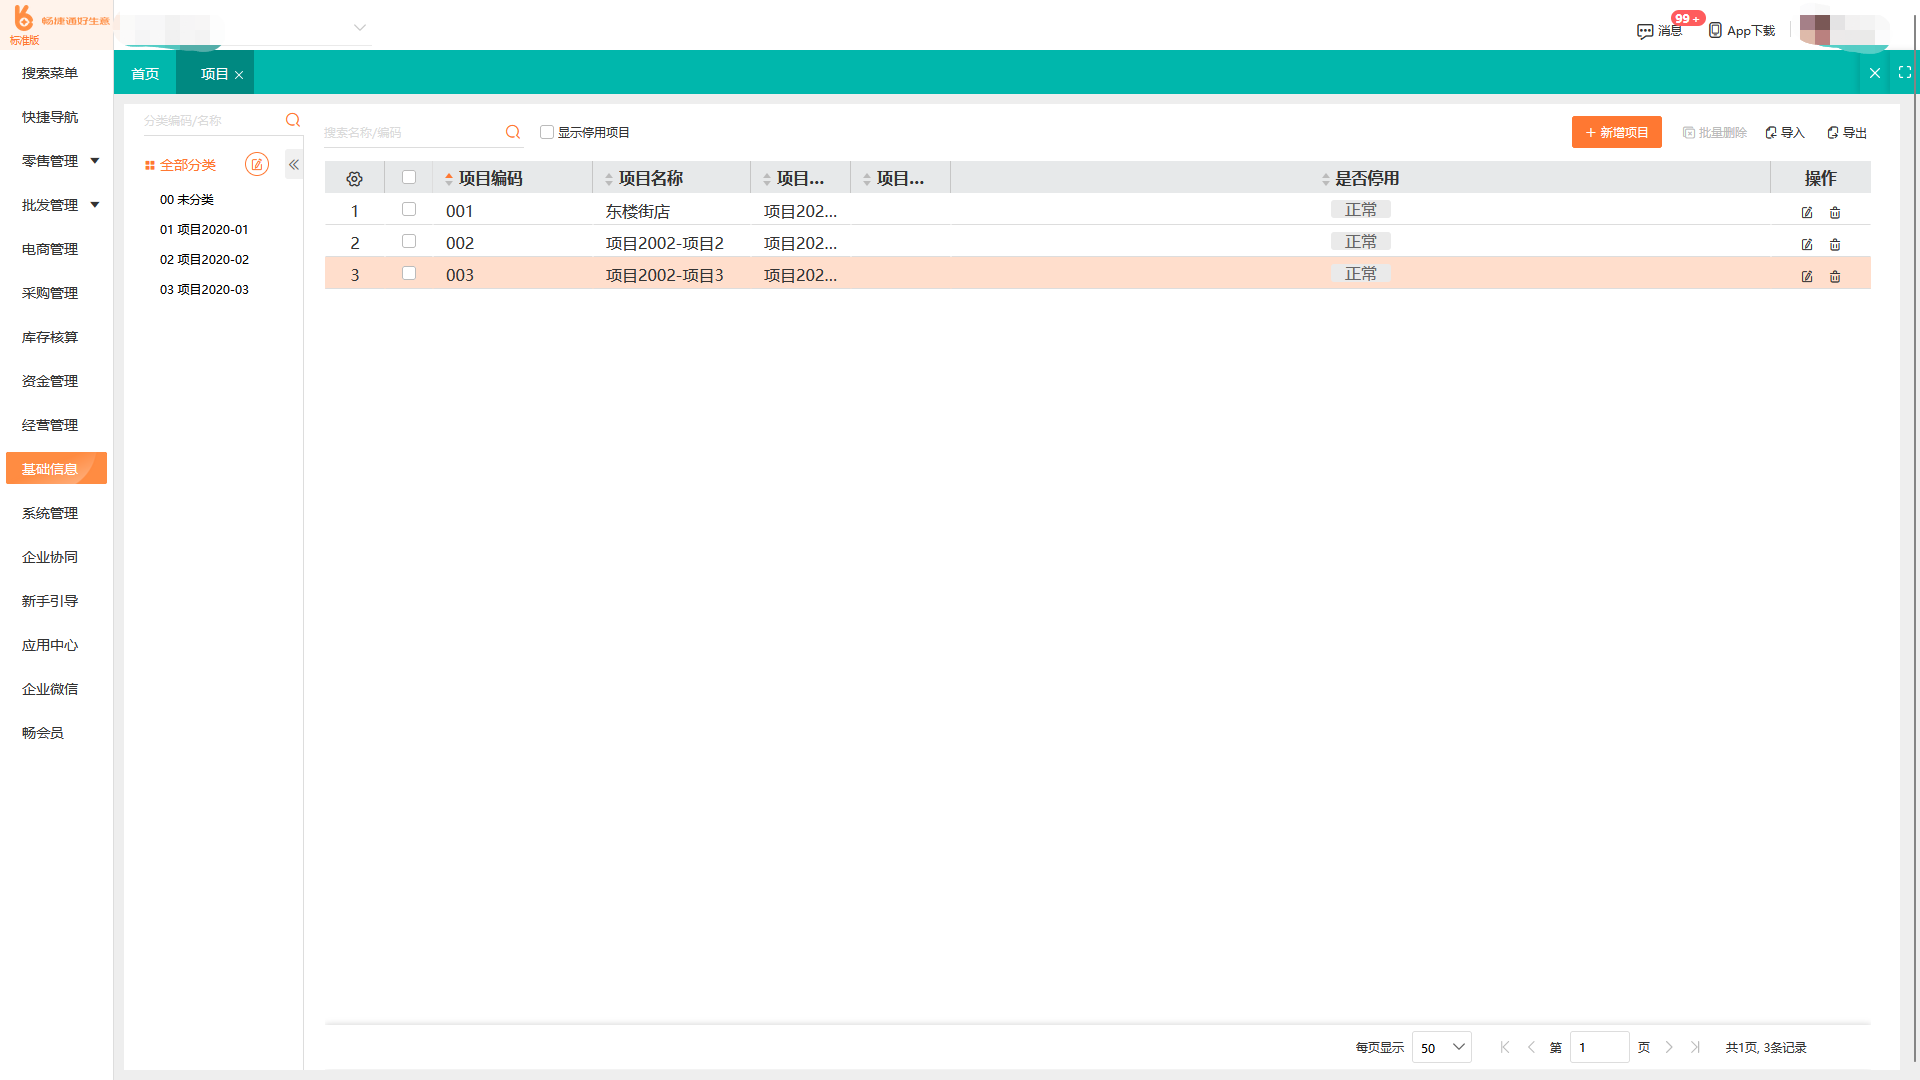The width and height of the screenshot is (1920, 1080).
Task: Select checkbox for row 003
Action: click(409, 273)
